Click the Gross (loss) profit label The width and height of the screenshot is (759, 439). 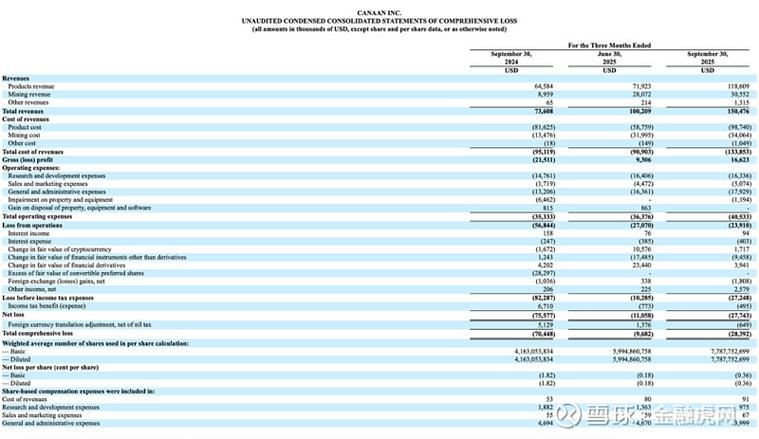pos(28,158)
